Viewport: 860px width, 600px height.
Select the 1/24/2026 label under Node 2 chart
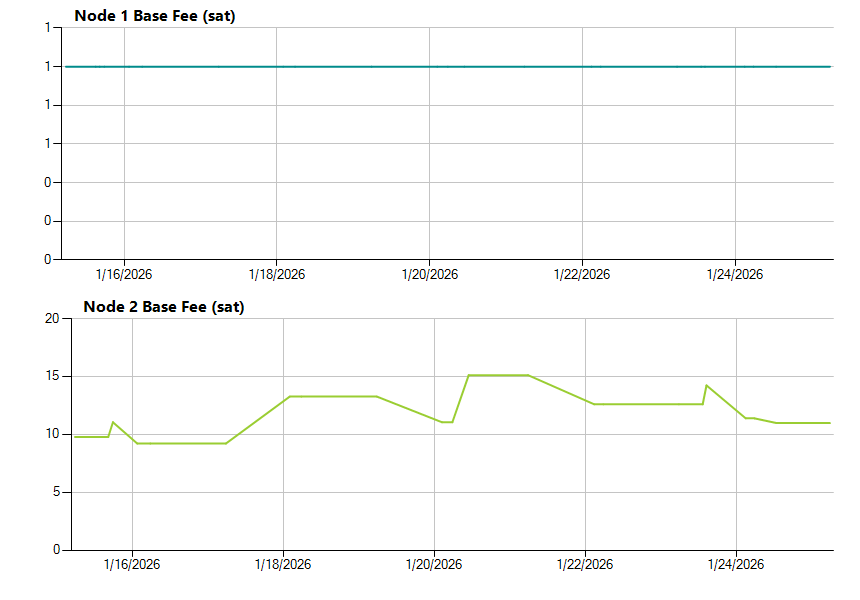pos(736,565)
